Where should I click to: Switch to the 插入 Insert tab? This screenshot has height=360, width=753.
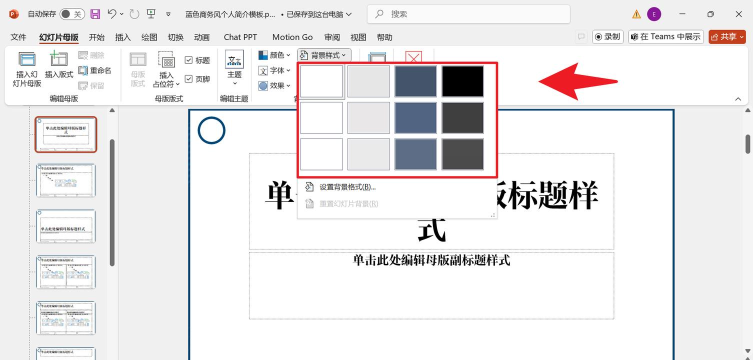coord(123,37)
